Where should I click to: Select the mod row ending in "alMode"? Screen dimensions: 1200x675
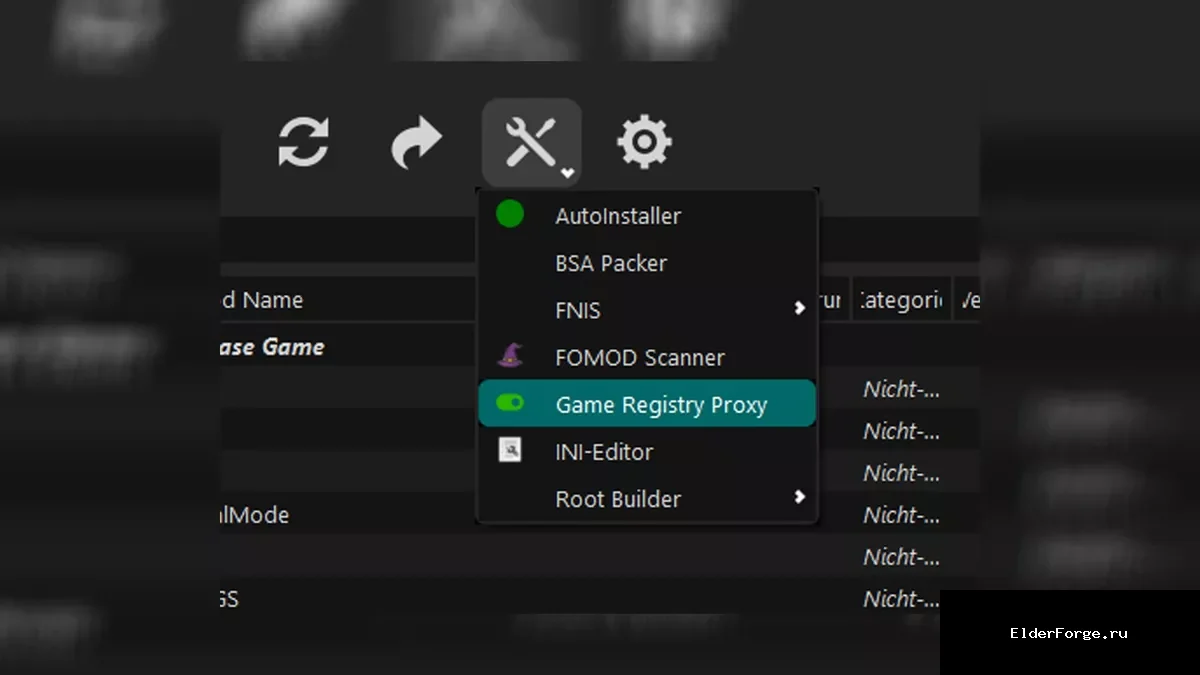coord(255,515)
